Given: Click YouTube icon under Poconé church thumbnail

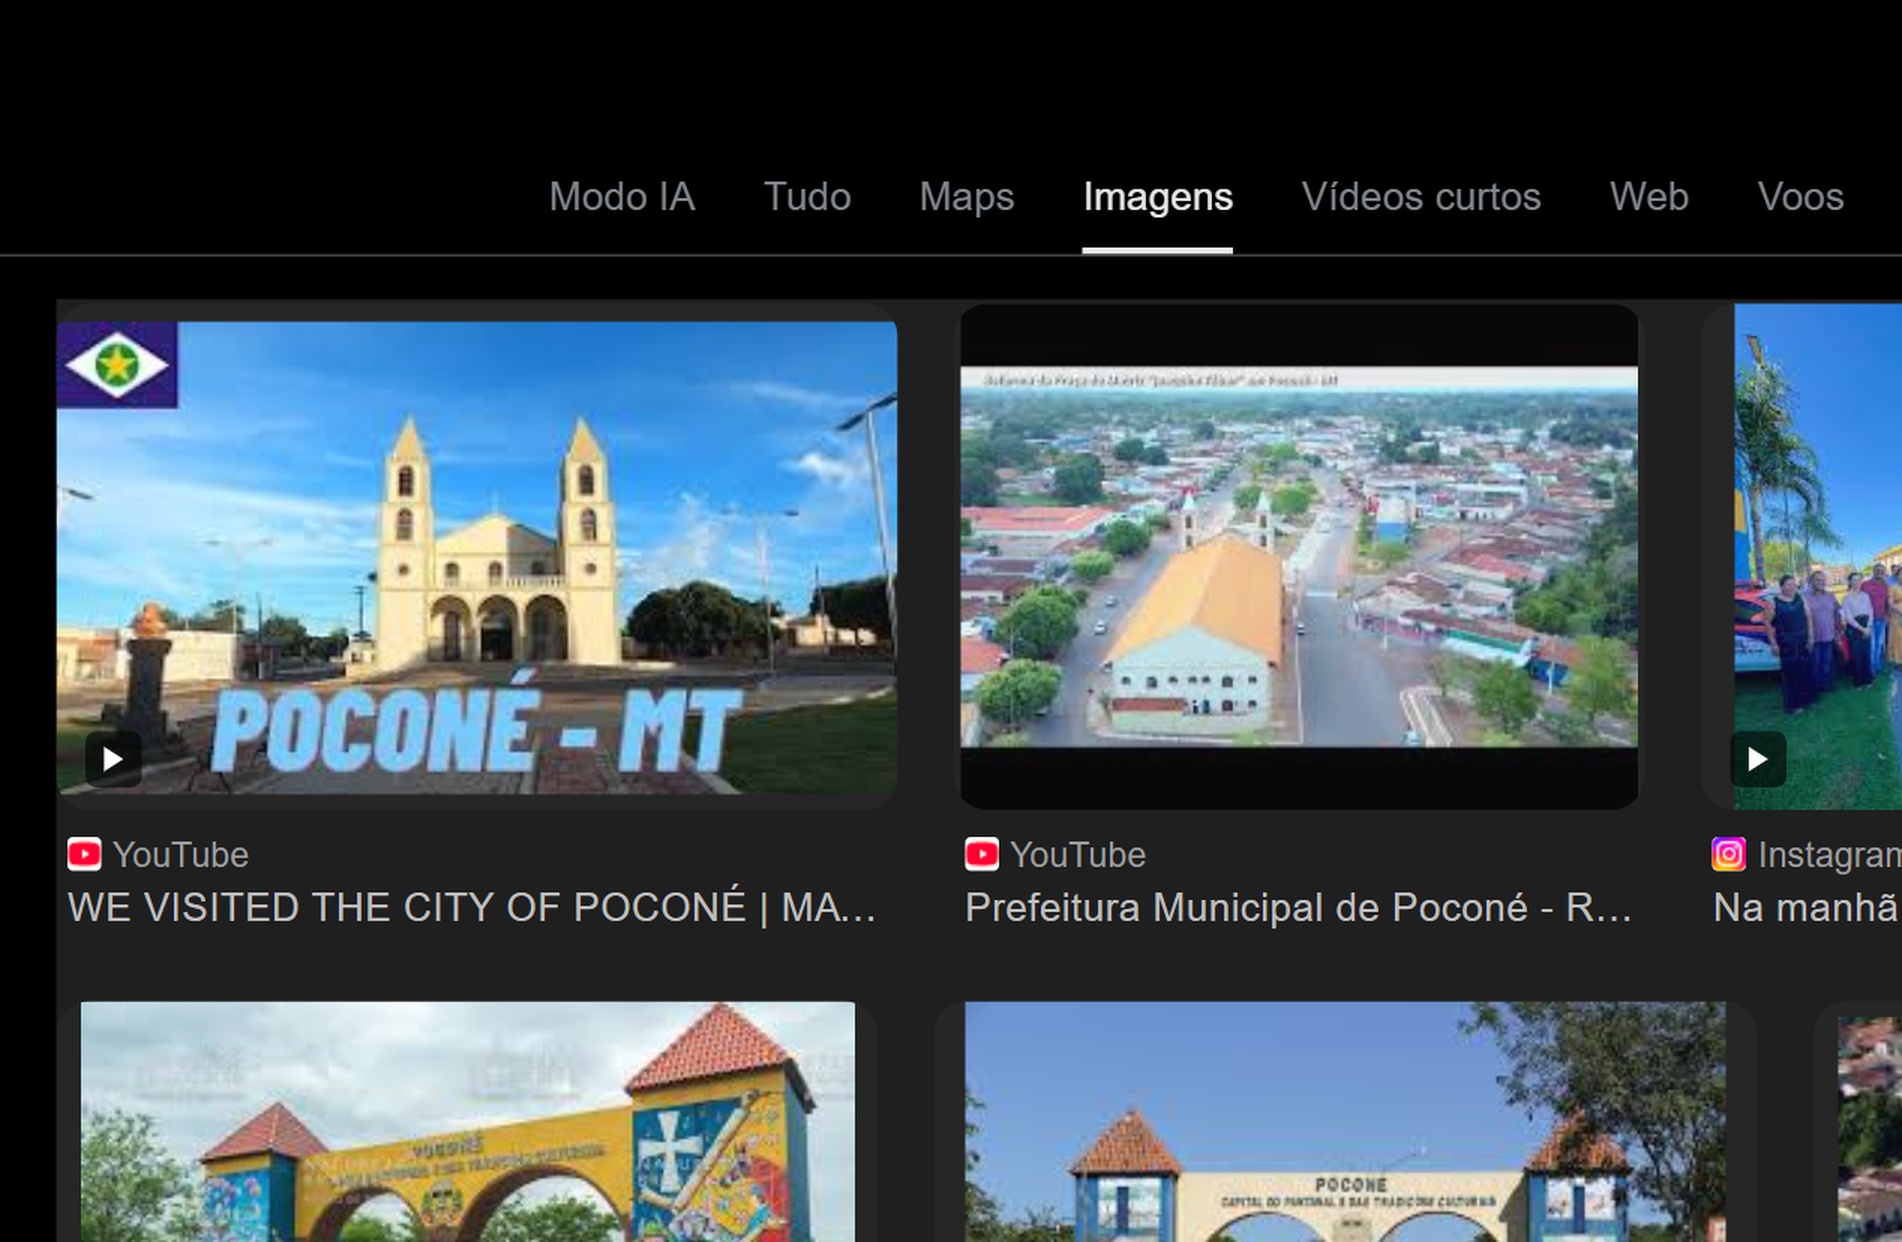Looking at the screenshot, I should 84,854.
